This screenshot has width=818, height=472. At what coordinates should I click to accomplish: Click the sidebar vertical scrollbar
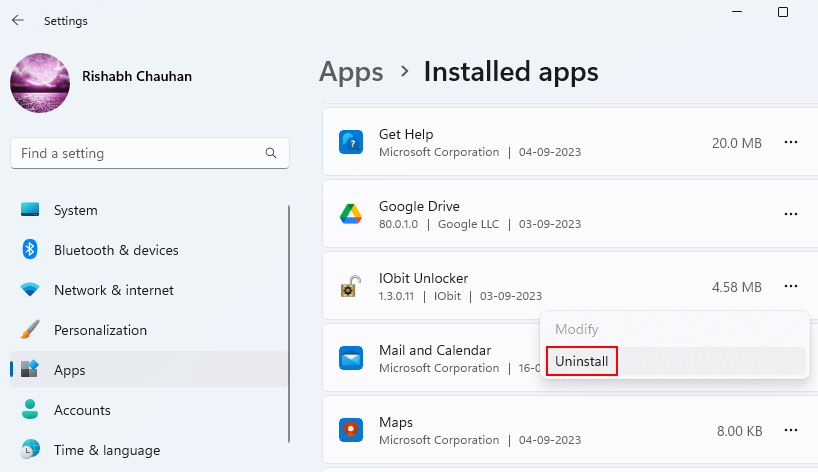click(288, 324)
